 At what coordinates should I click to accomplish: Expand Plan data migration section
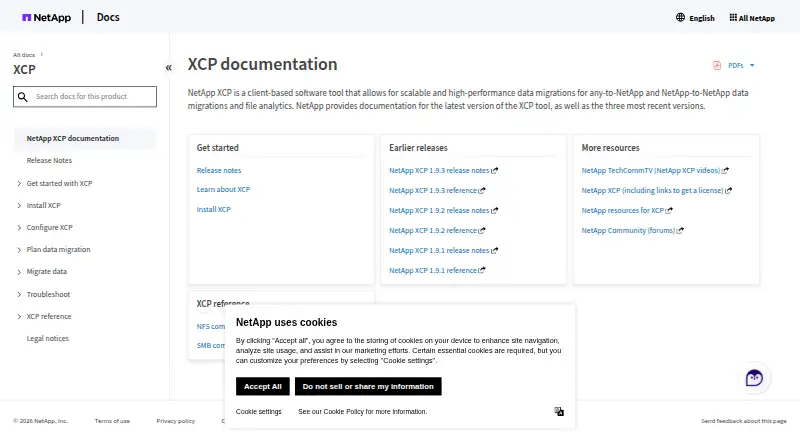tap(19, 250)
